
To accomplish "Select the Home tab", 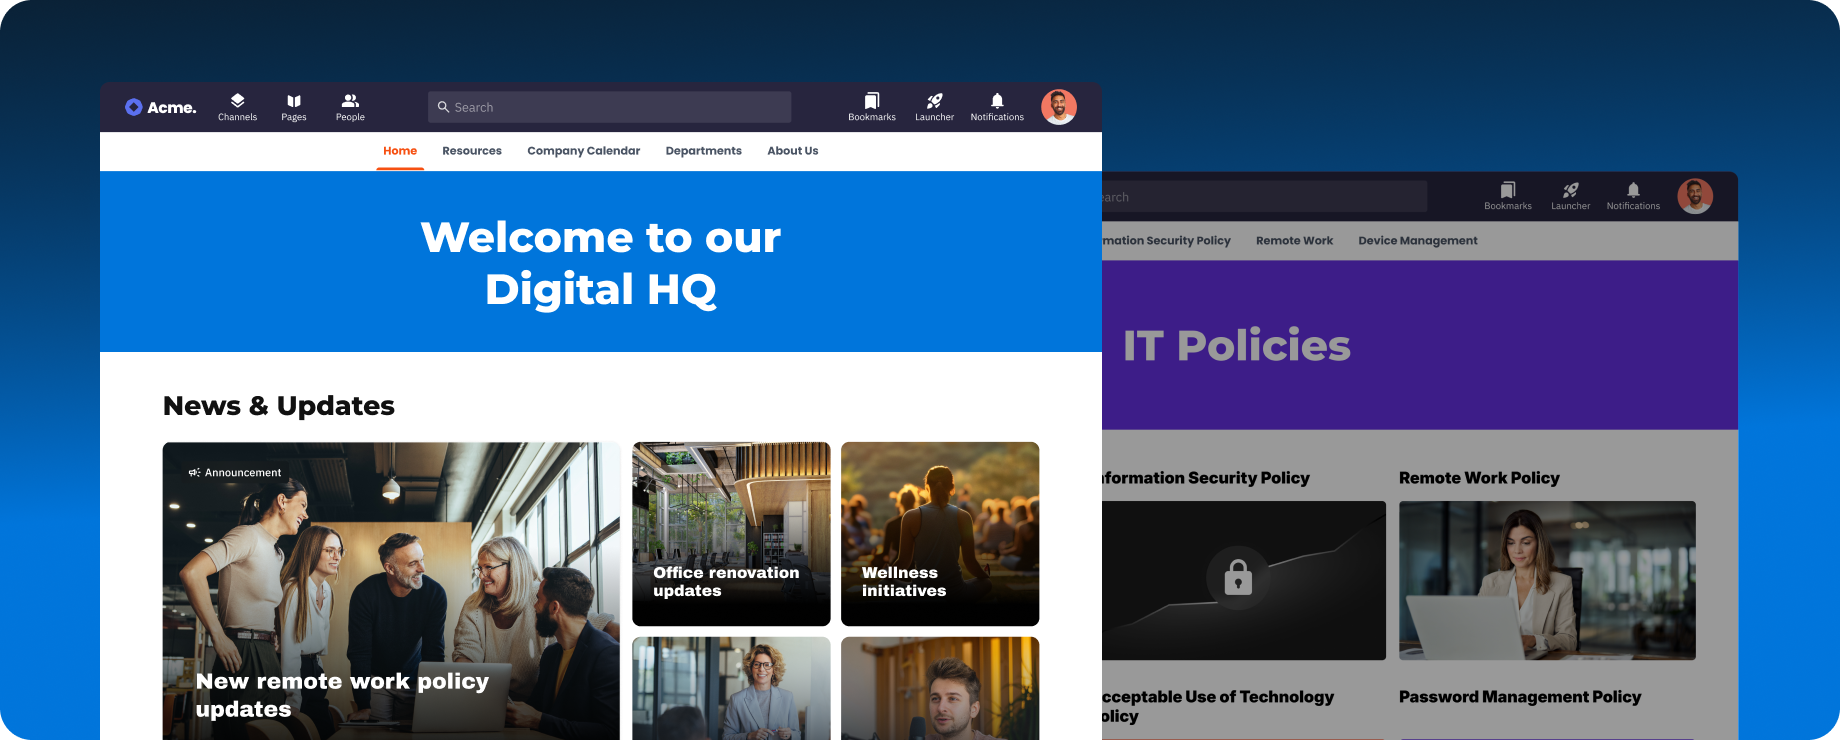I will (400, 151).
